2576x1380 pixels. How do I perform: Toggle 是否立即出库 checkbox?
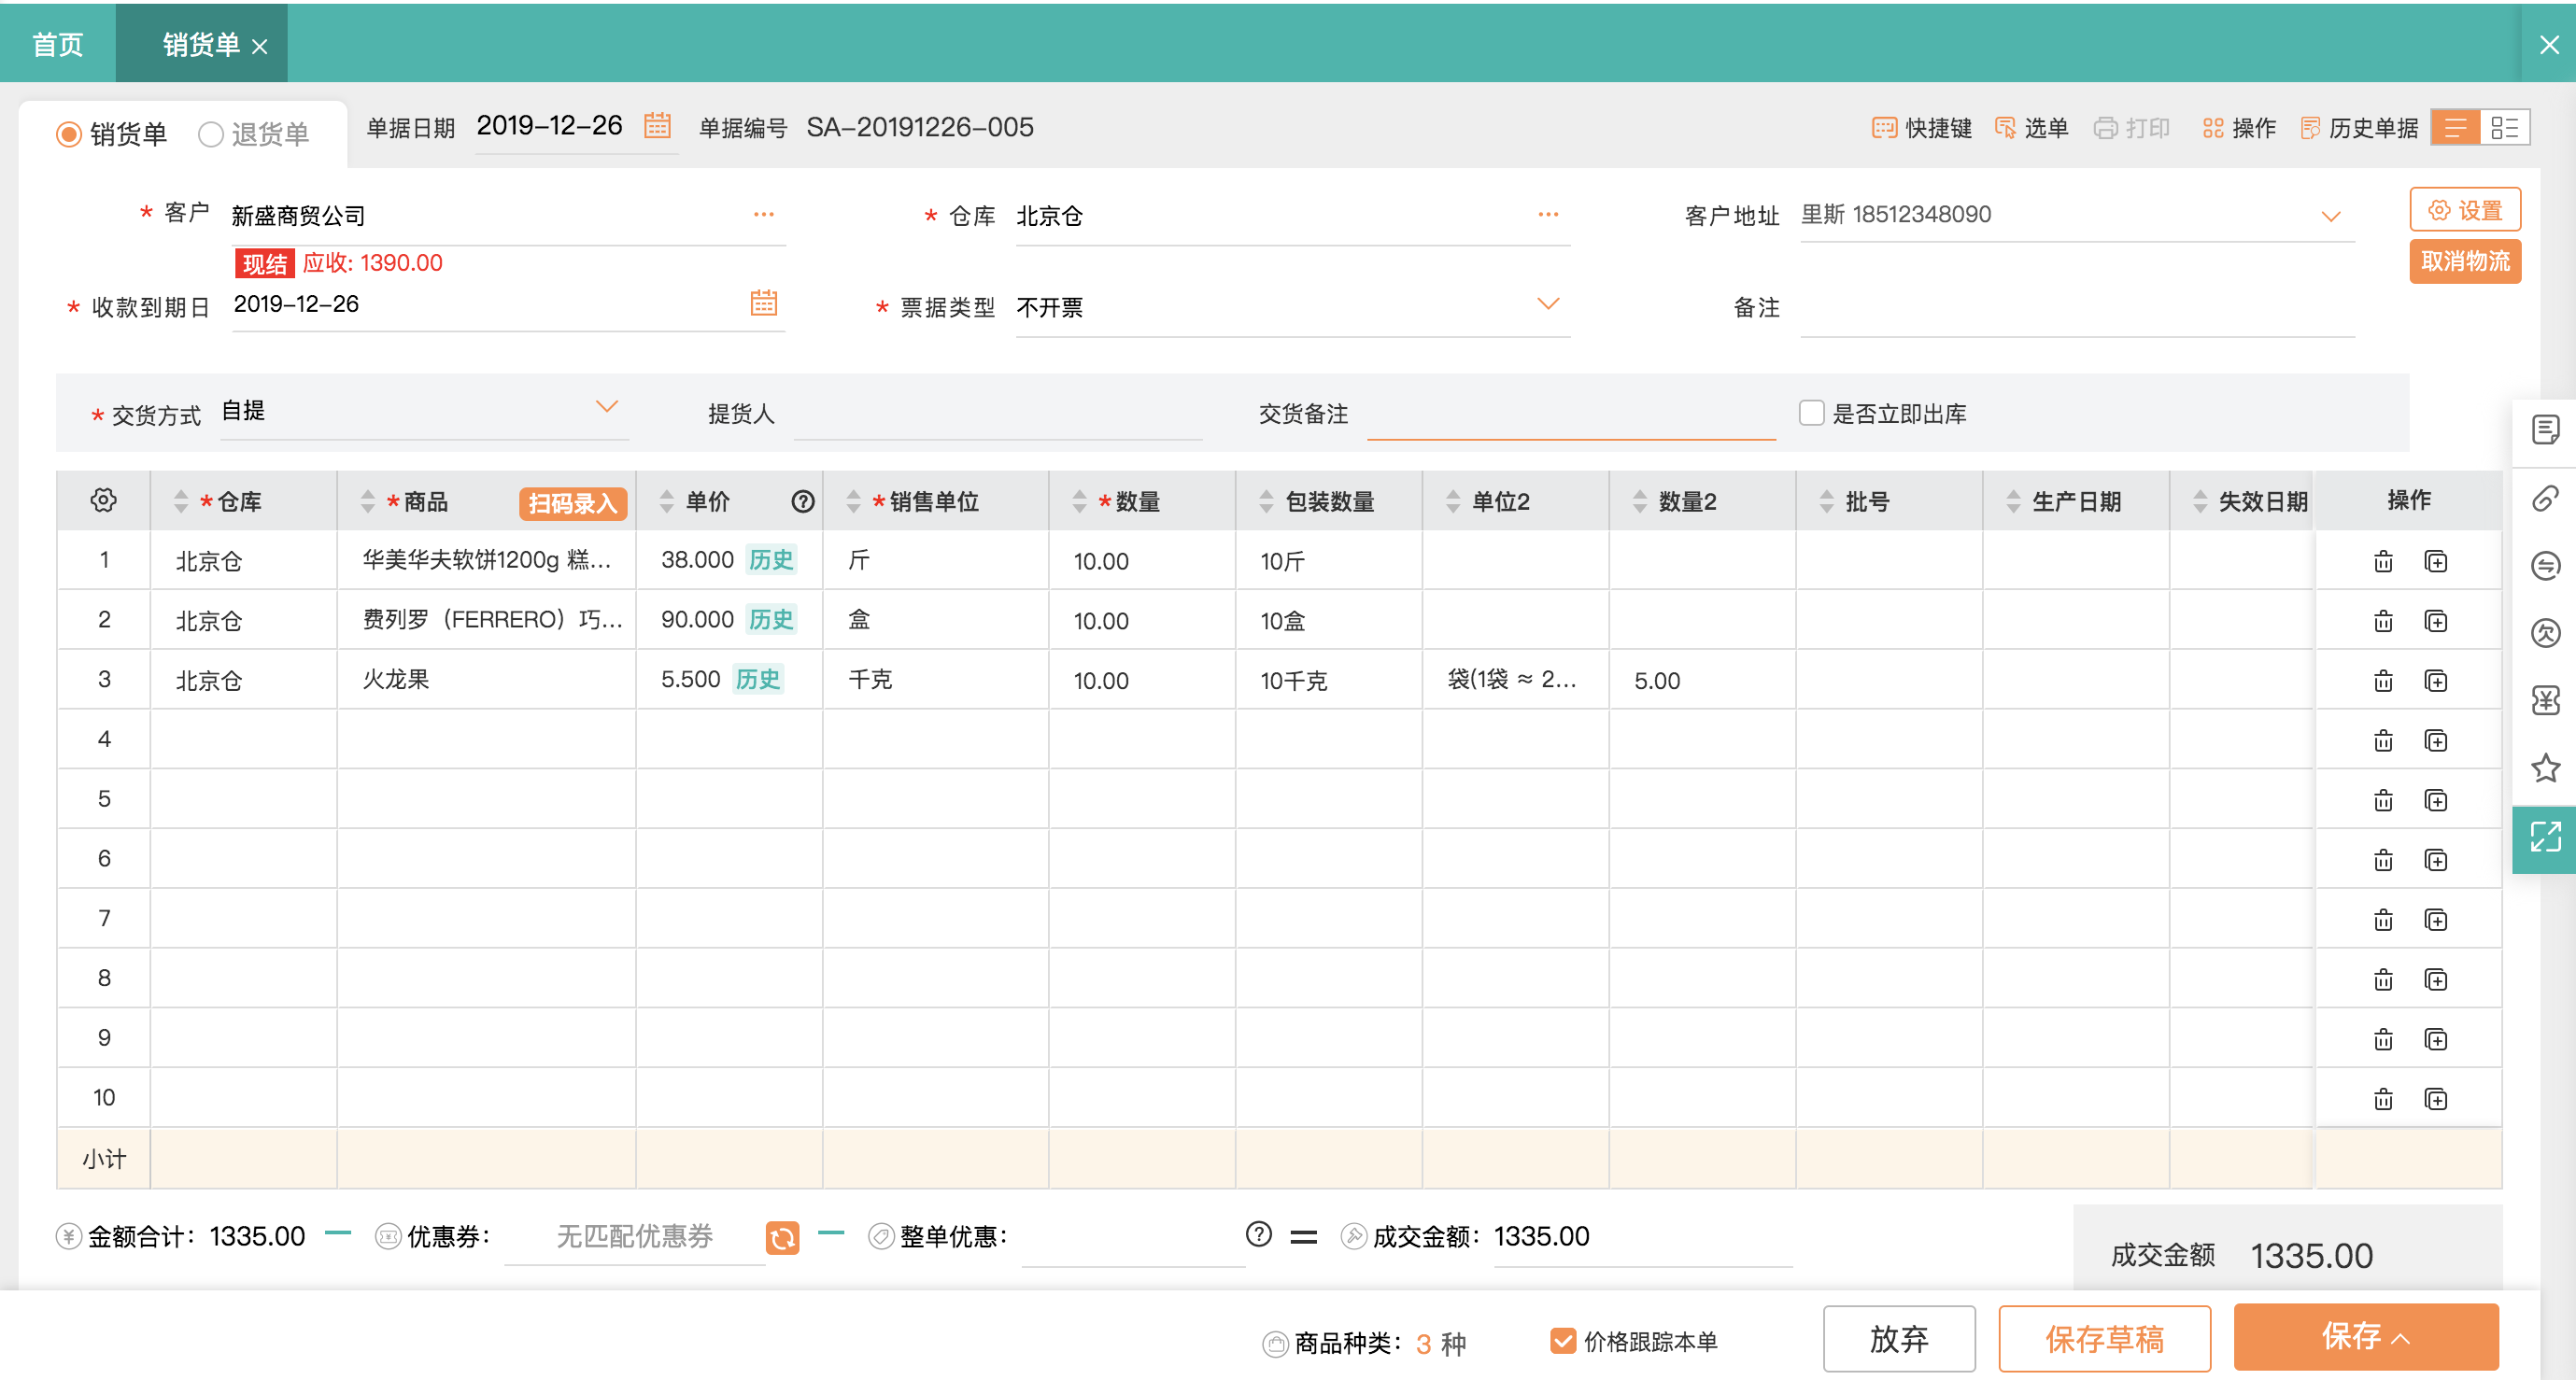point(1813,414)
